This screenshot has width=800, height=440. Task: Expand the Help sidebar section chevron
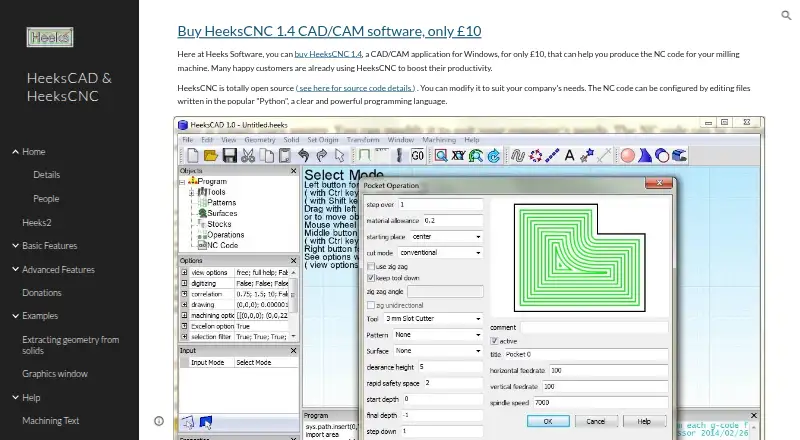coord(15,397)
